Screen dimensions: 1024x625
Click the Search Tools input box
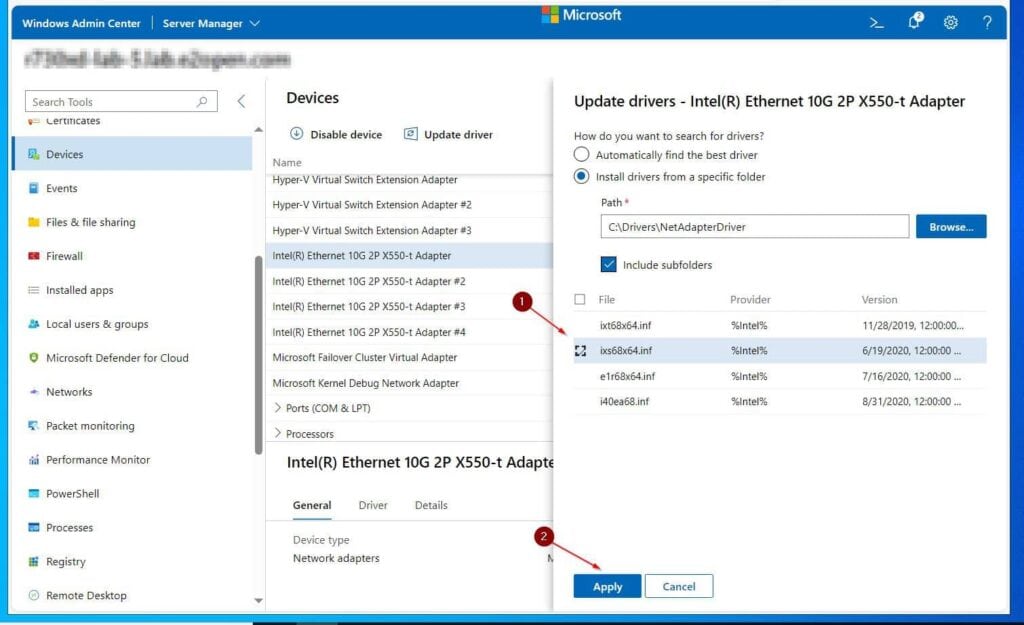coord(121,101)
